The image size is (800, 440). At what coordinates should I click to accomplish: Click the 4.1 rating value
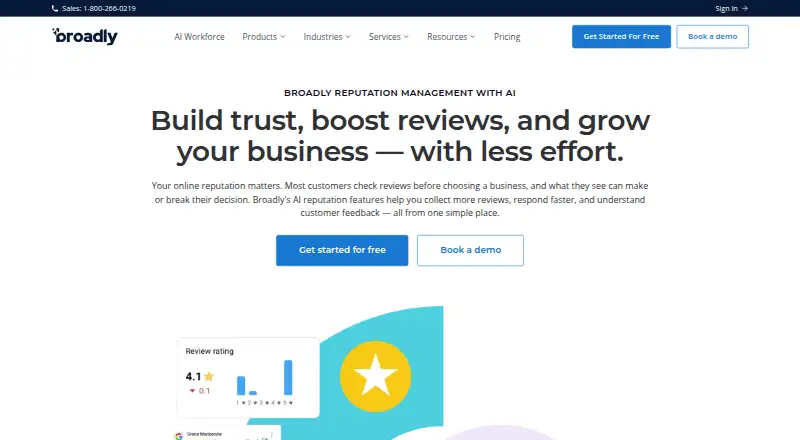point(193,377)
